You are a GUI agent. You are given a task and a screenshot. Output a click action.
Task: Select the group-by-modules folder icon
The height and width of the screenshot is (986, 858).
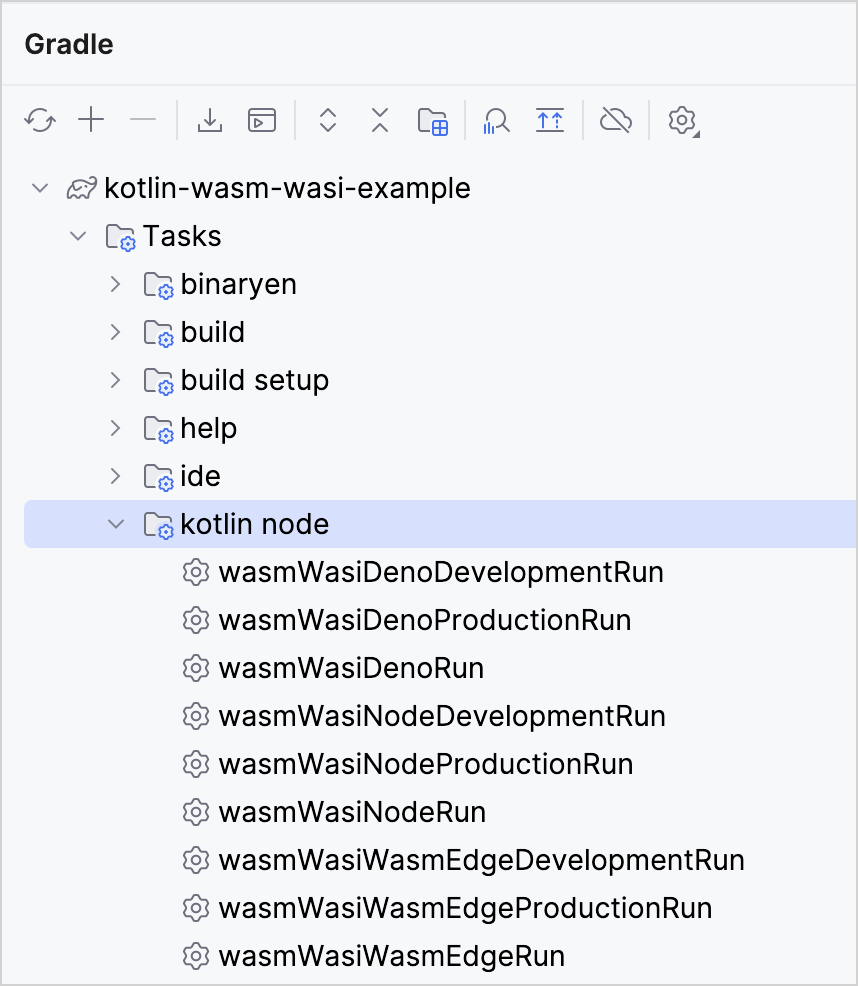pos(433,120)
